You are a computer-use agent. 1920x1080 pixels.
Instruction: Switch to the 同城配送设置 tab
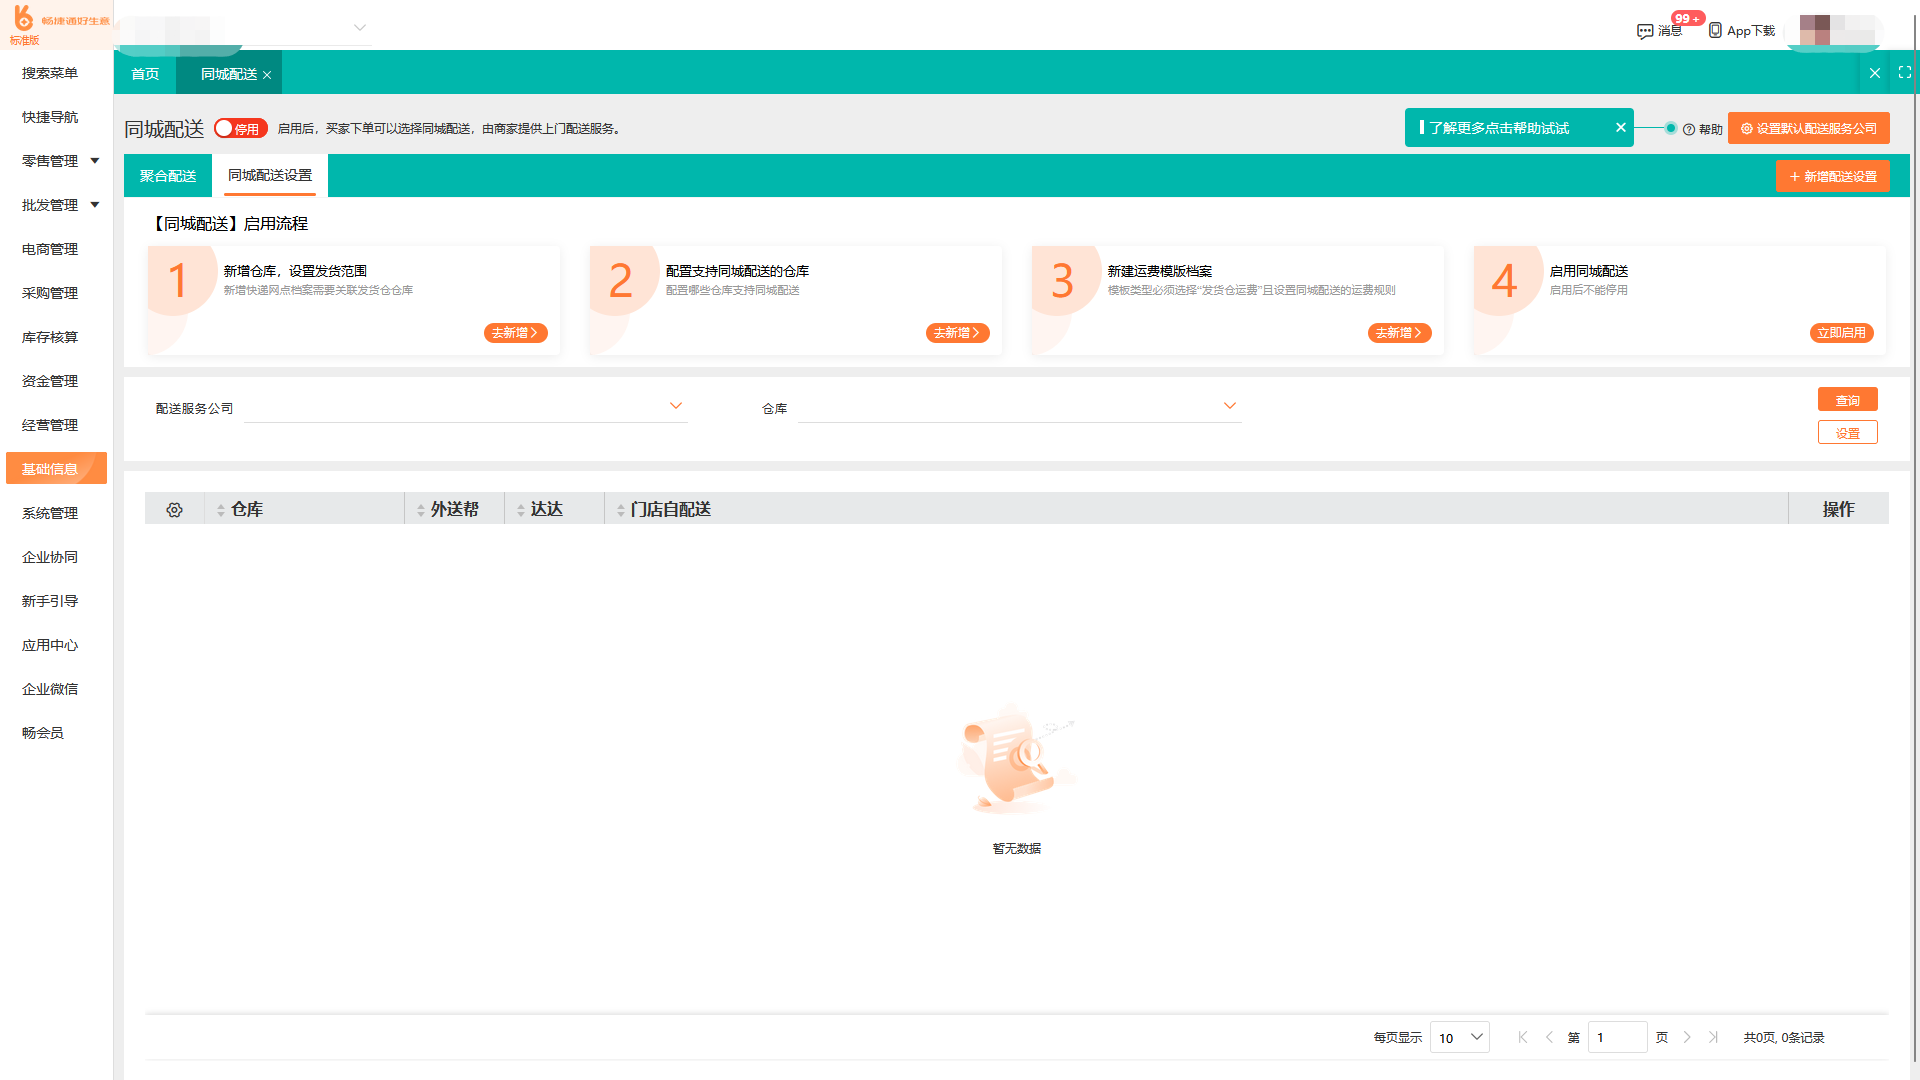pyautogui.click(x=269, y=174)
